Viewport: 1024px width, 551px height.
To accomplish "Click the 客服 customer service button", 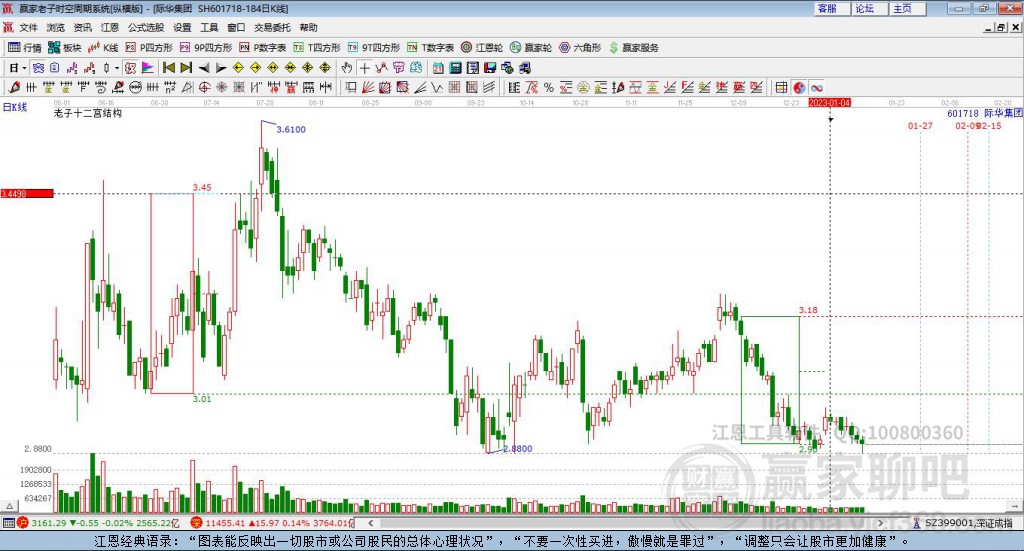I will (x=827, y=8).
